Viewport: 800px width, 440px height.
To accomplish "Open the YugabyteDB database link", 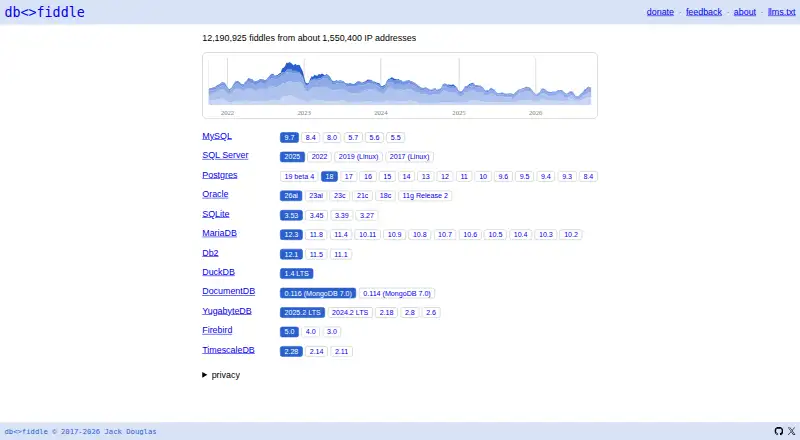I will coord(227,311).
